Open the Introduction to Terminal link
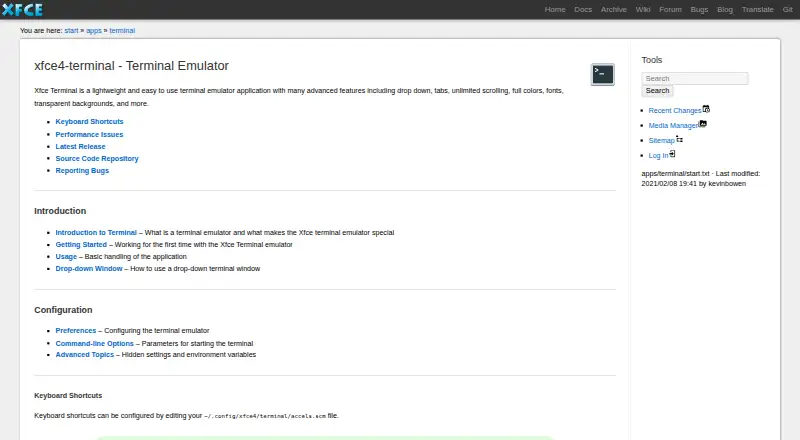800x440 pixels. (96, 232)
